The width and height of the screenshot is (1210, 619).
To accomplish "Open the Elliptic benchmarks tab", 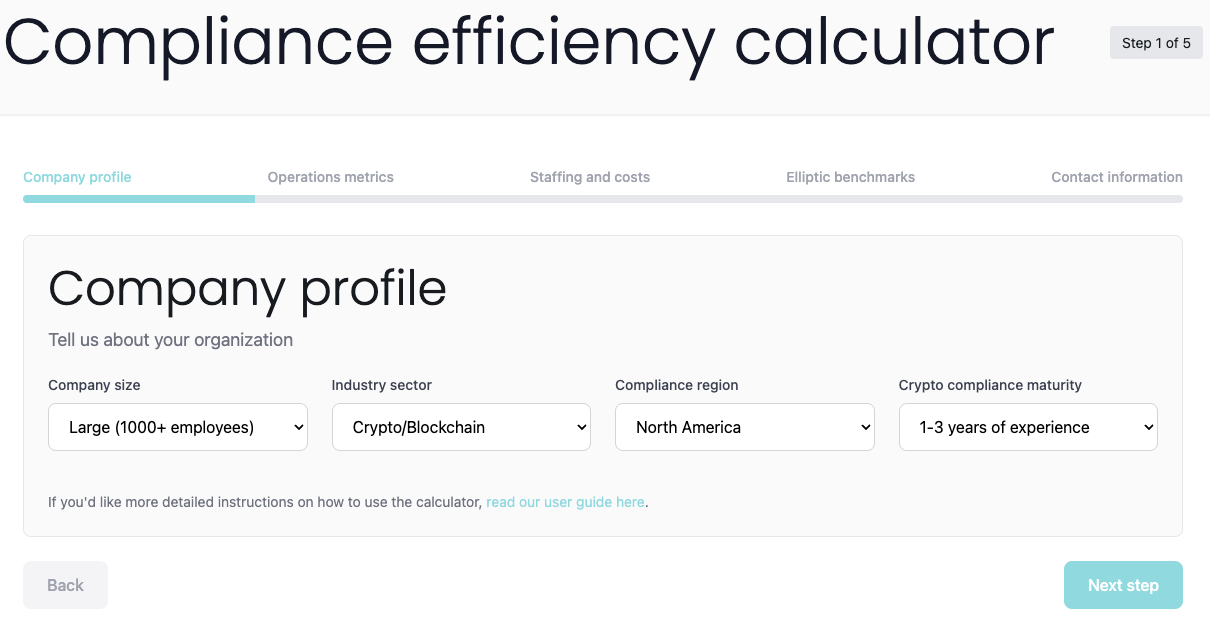I will coord(850,177).
